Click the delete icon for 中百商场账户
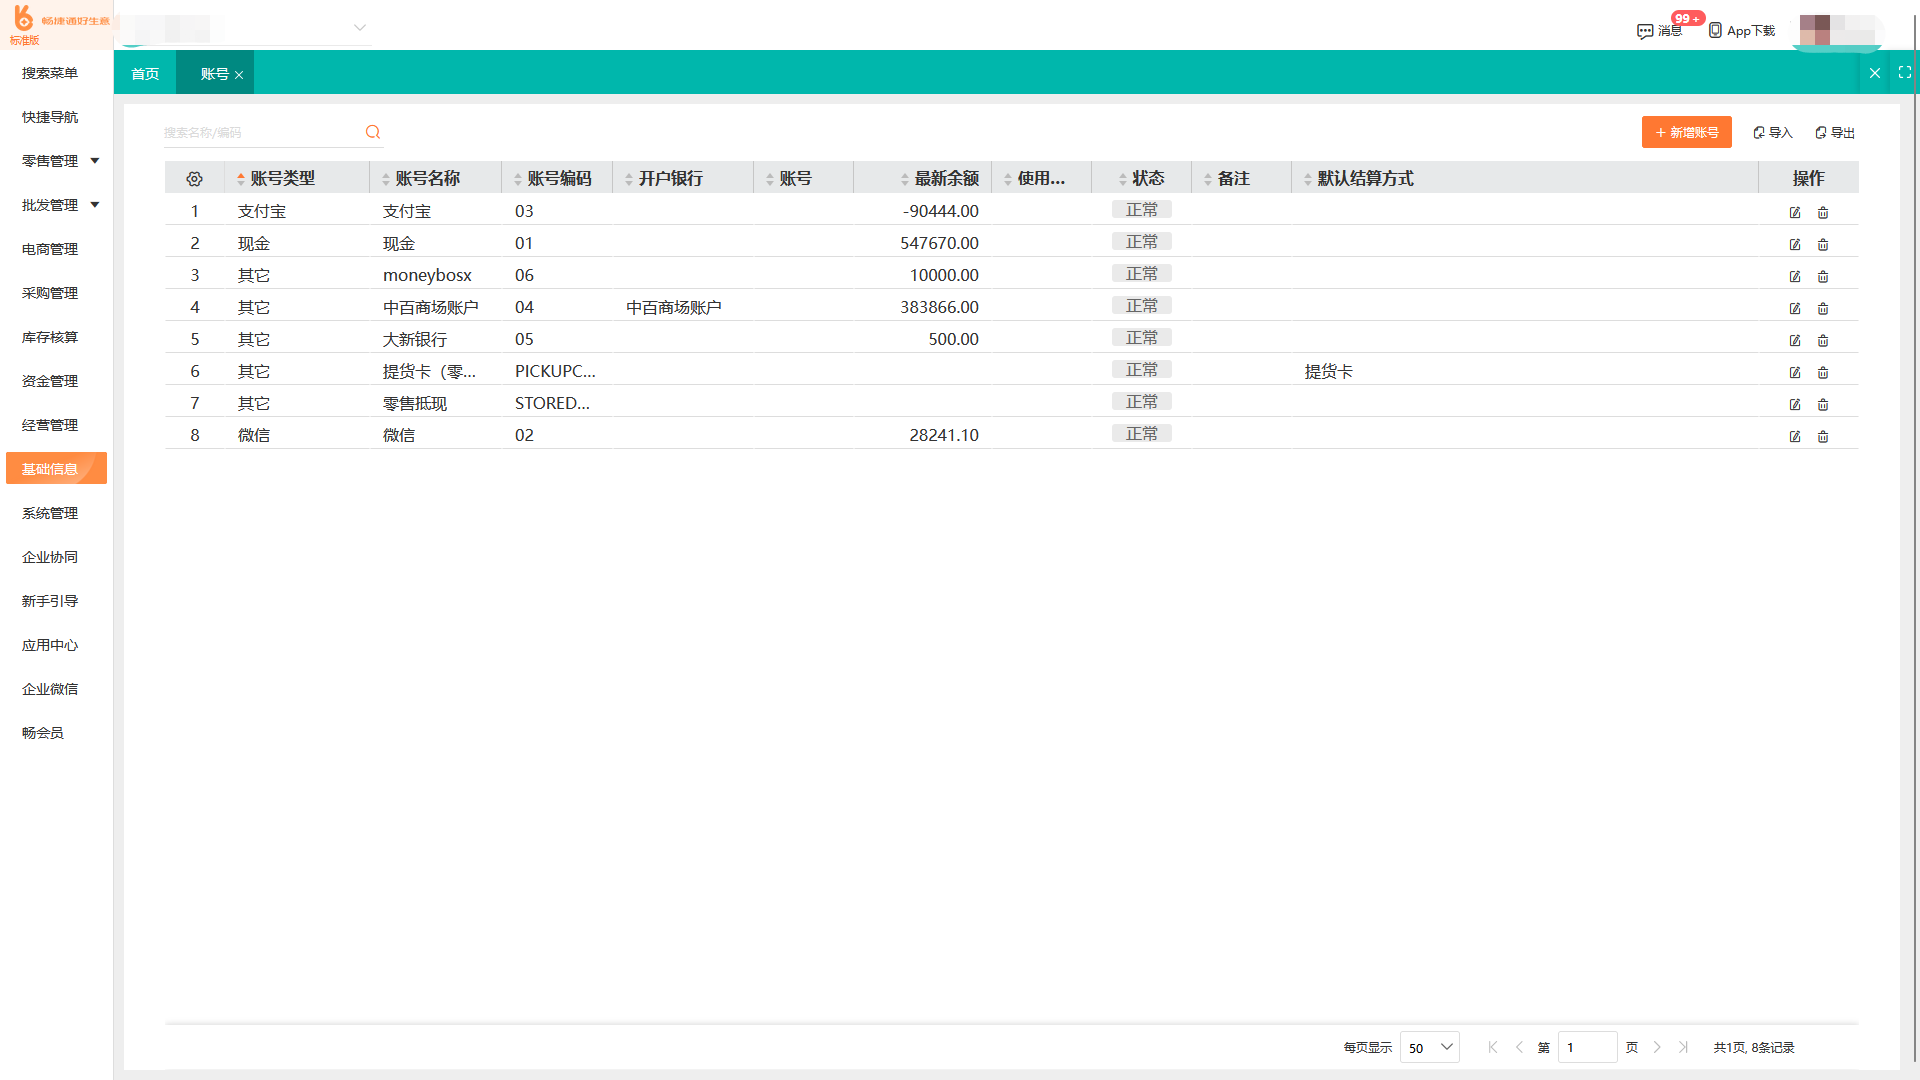Screen dimensions: 1920x1080 (1824, 306)
